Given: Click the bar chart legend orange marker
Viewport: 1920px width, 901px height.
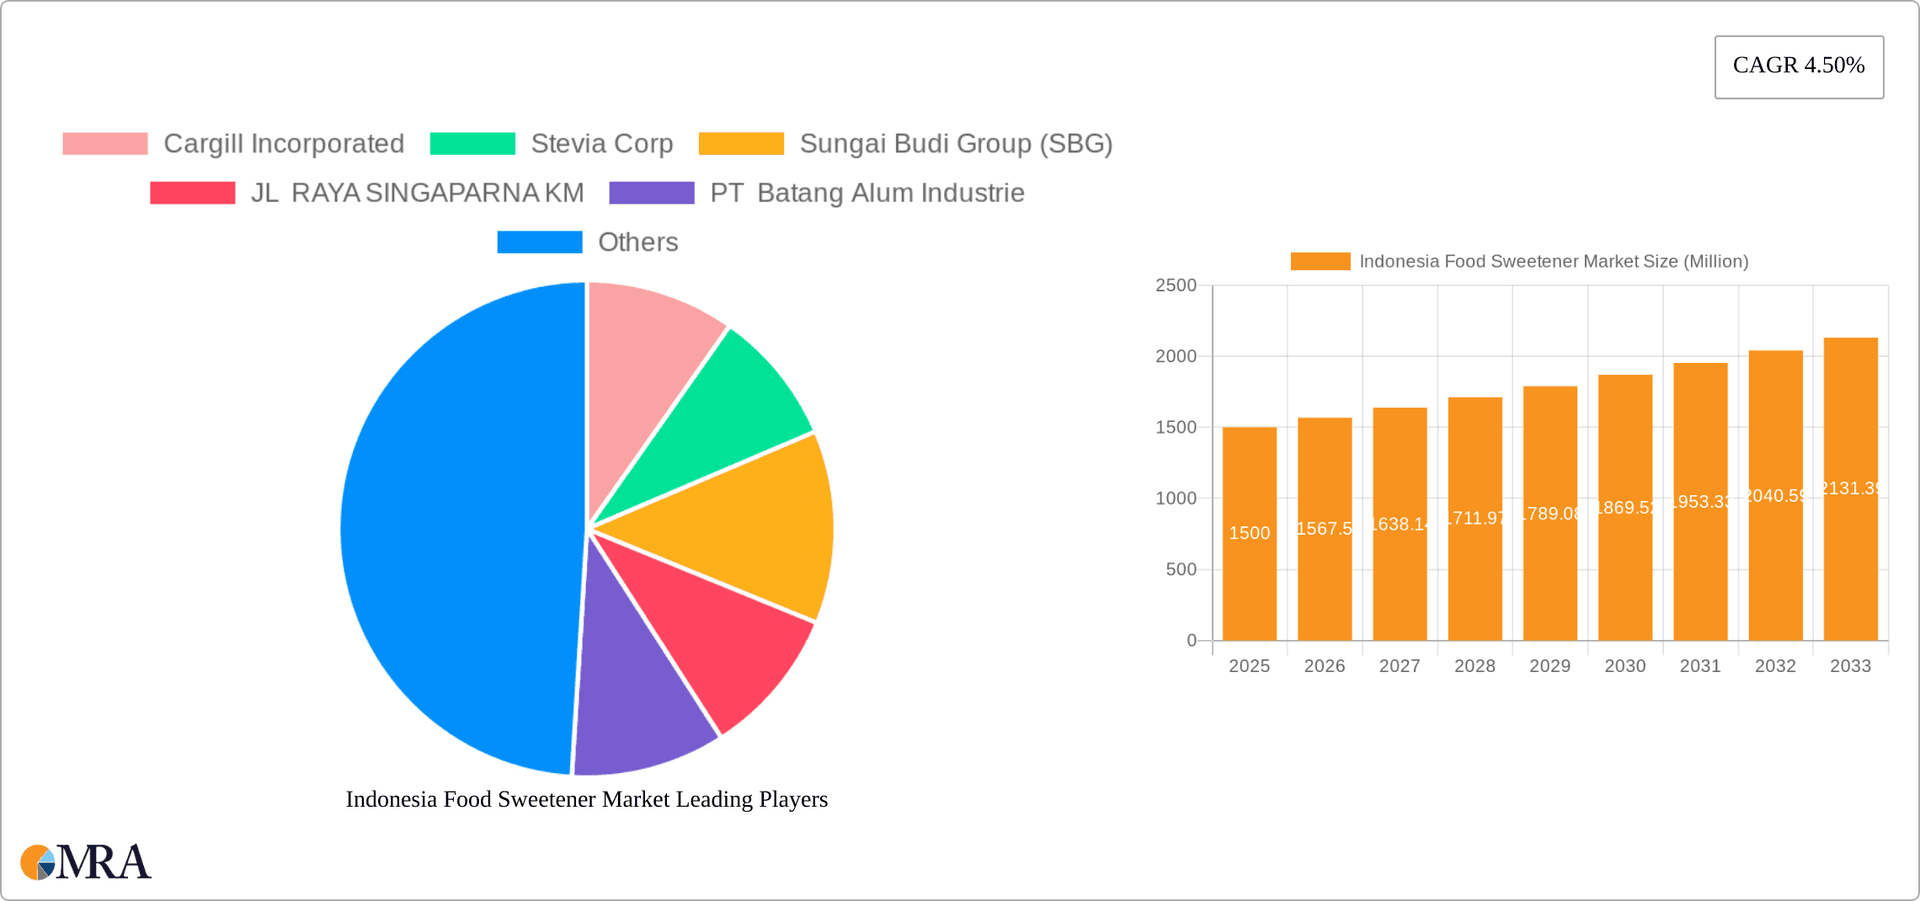Looking at the screenshot, I should (1319, 260).
